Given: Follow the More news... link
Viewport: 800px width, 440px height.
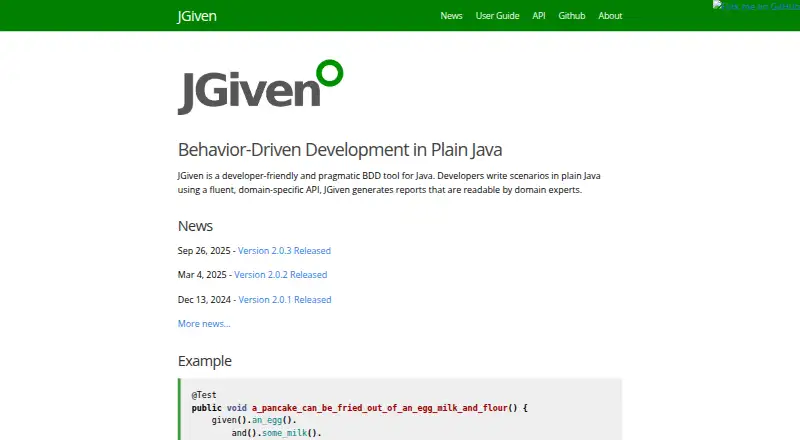Looking at the screenshot, I should (x=204, y=324).
